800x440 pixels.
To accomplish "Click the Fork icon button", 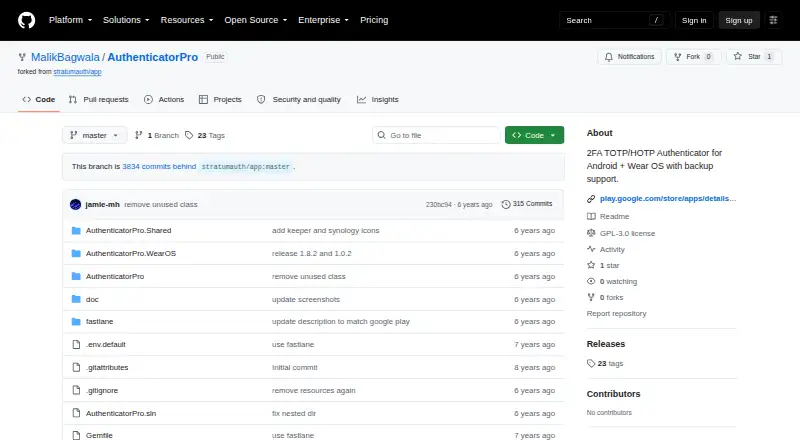I will [678, 57].
